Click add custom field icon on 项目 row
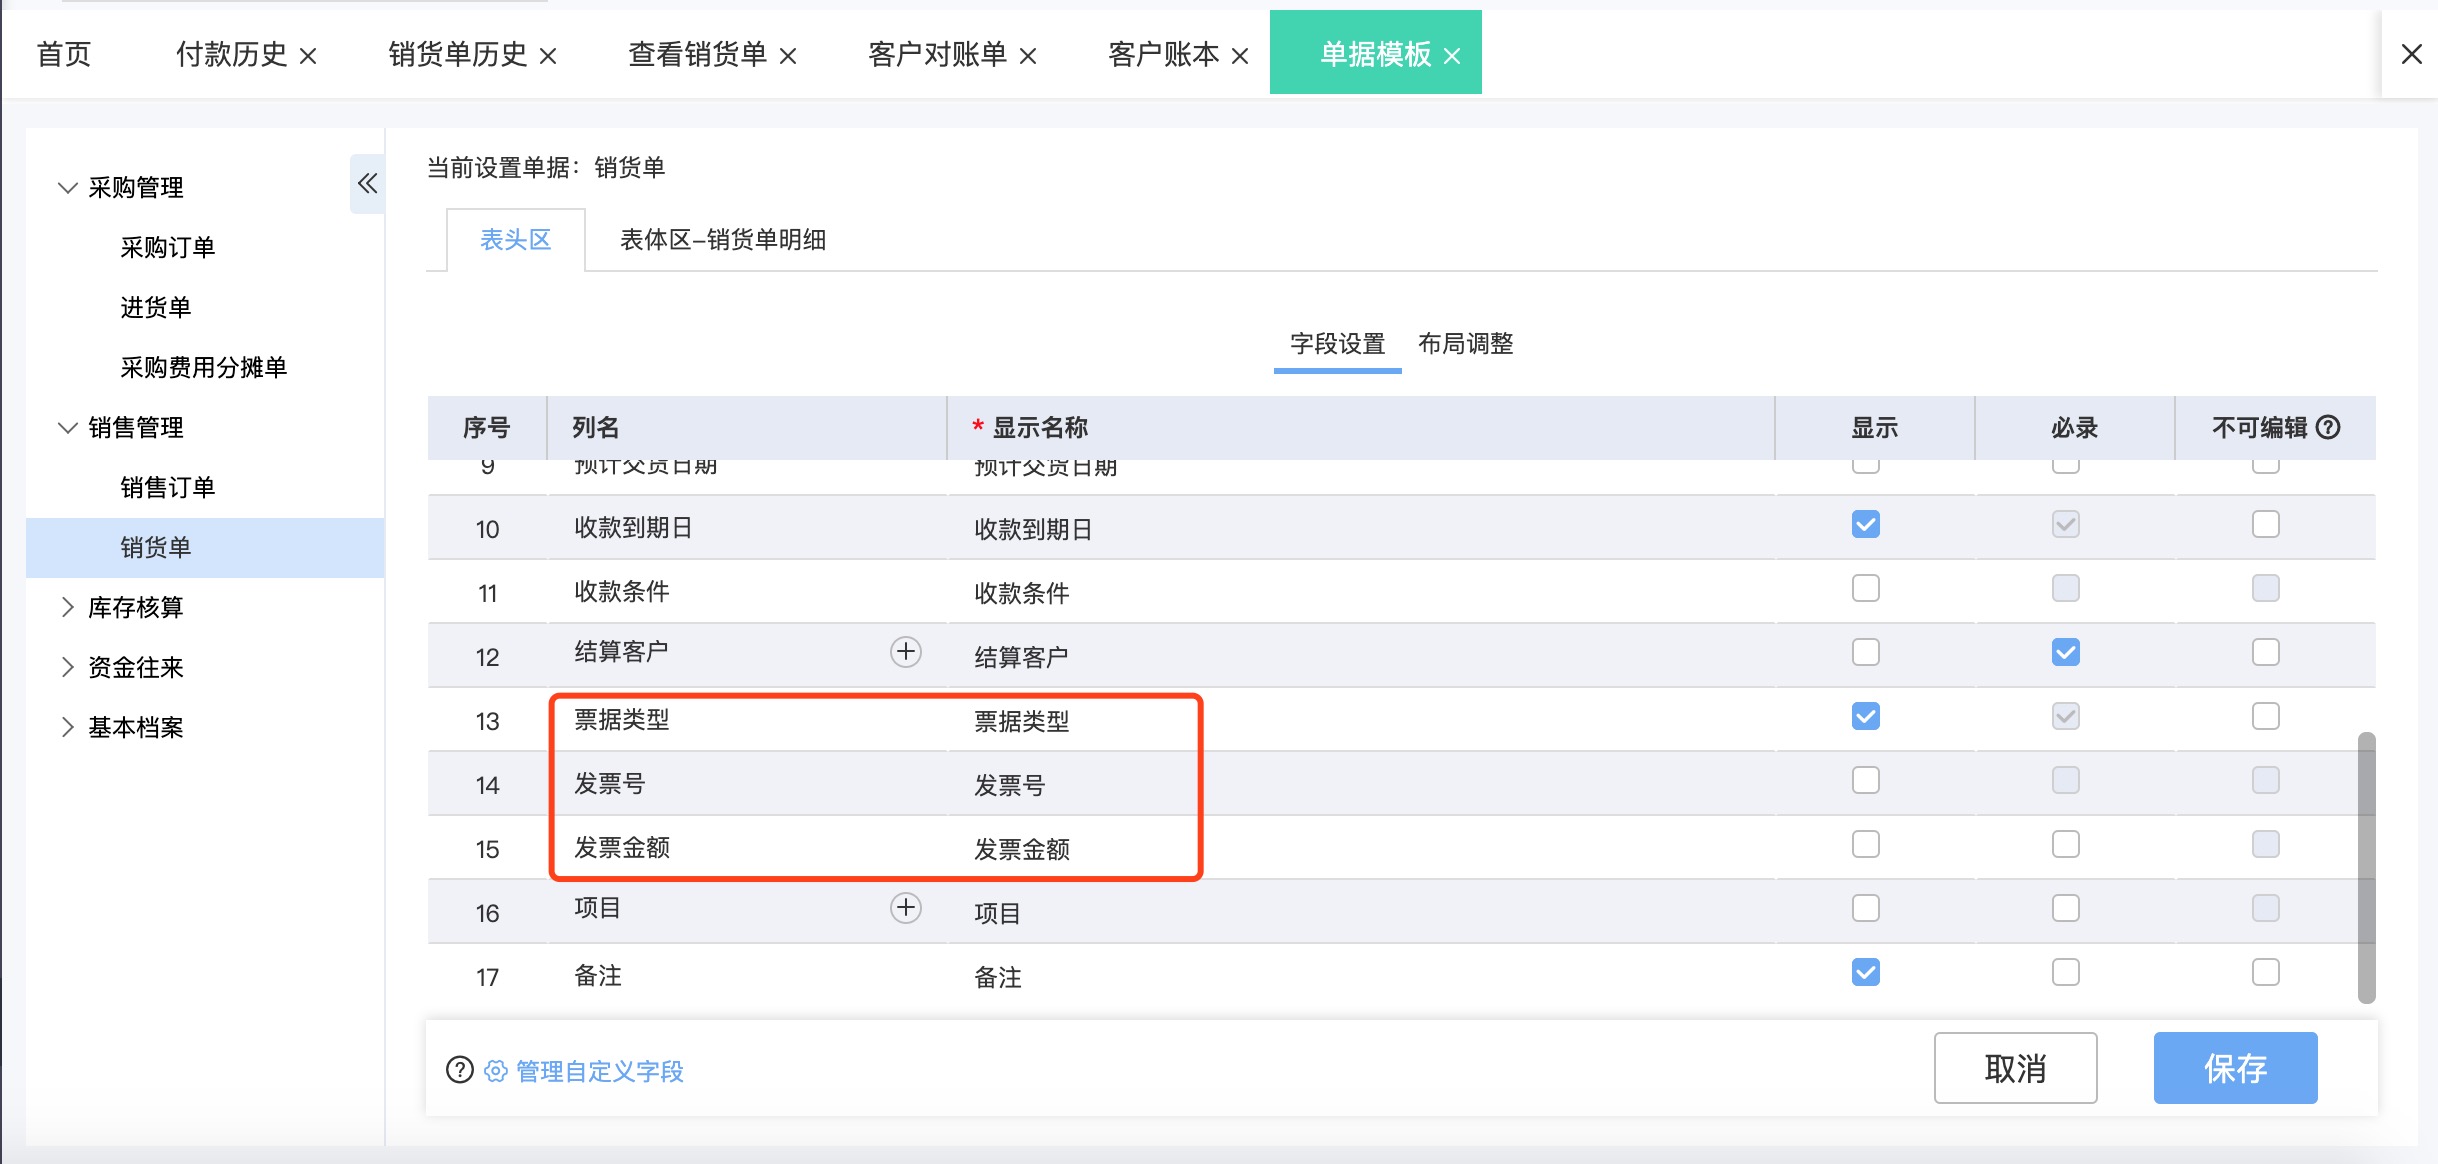The image size is (2438, 1164). [905, 911]
